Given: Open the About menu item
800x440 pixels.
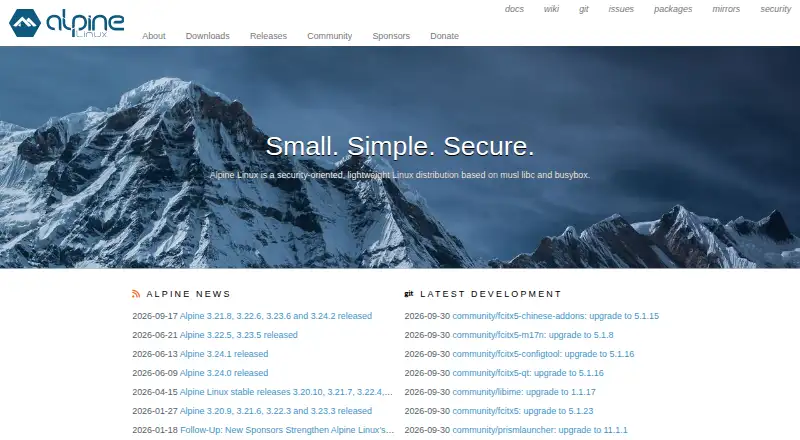Looking at the screenshot, I should pyautogui.click(x=154, y=36).
